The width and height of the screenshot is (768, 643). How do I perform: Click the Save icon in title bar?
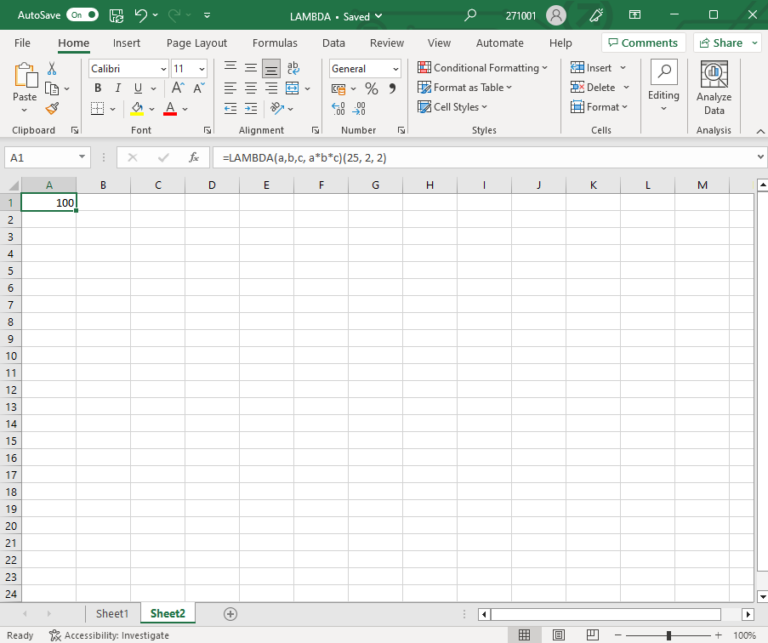[117, 15]
